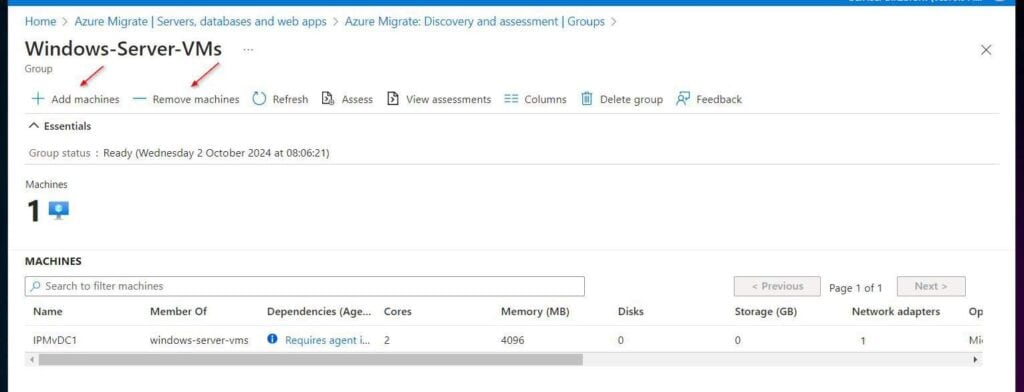Close the Windows-Server-VMs group blade

[986, 50]
